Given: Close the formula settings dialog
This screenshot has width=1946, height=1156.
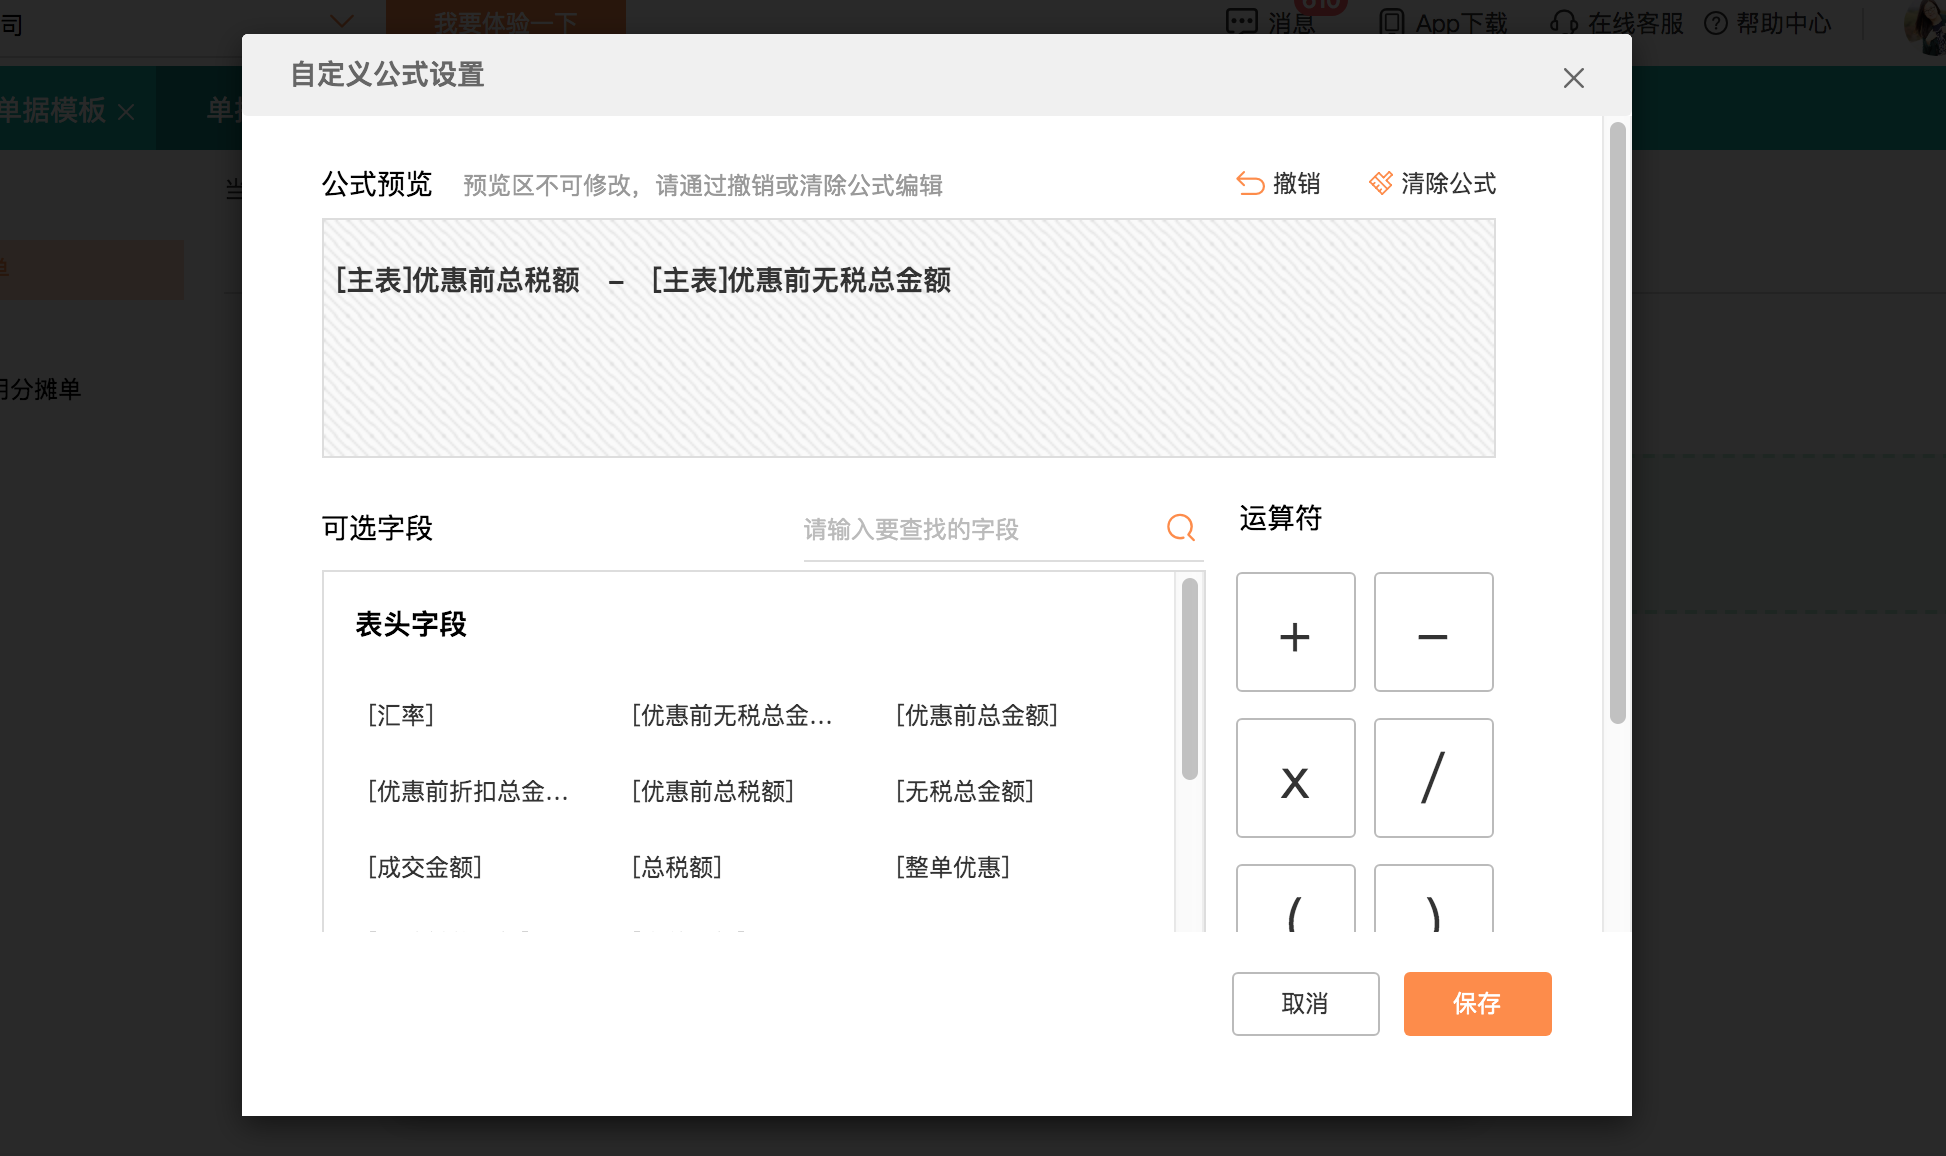Looking at the screenshot, I should (x=1573, y=77).
